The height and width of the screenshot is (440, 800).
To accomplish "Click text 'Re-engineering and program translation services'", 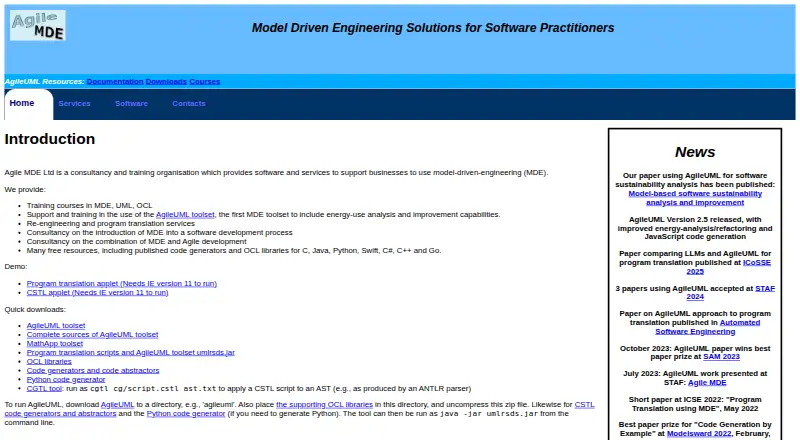I will tap(111, 224).
